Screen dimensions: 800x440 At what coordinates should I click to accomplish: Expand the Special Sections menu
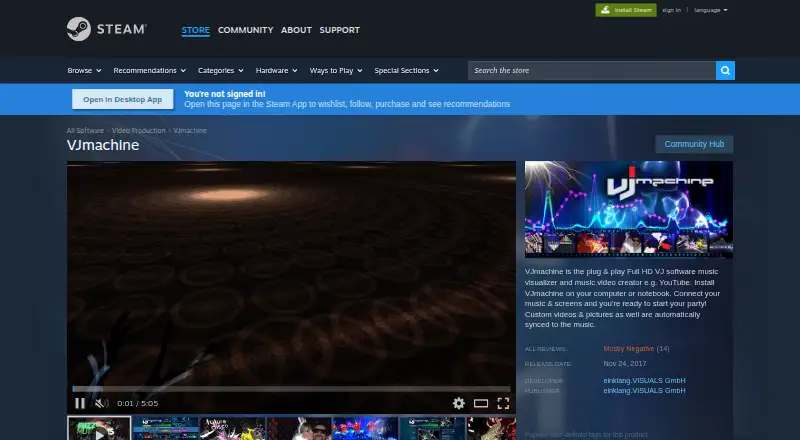point(406,70)
